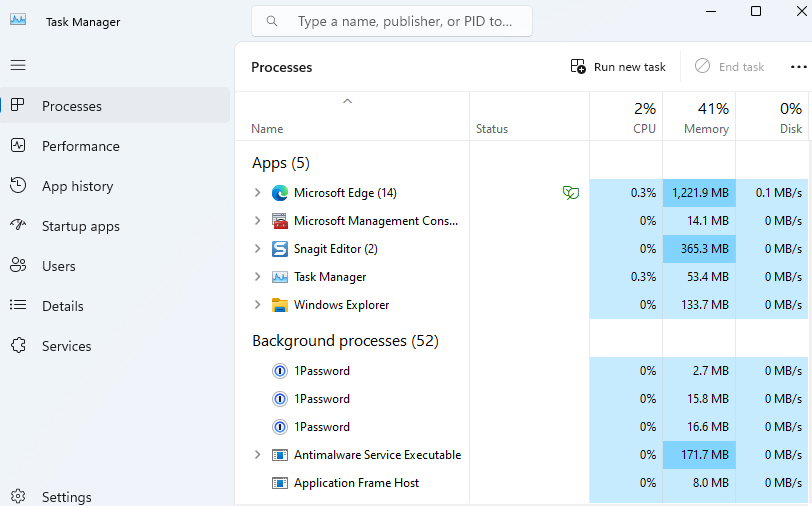
Task: Expand the Antimalware Service Executable group
Action: [257, 455]
